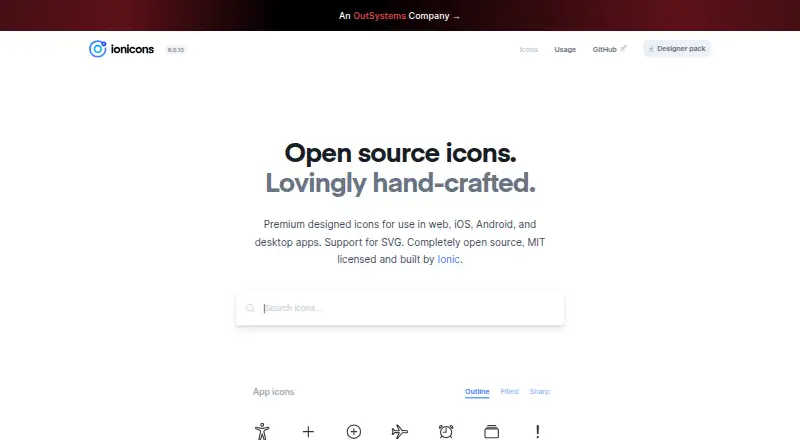Click the exclamation alert icon

(537, 432)
